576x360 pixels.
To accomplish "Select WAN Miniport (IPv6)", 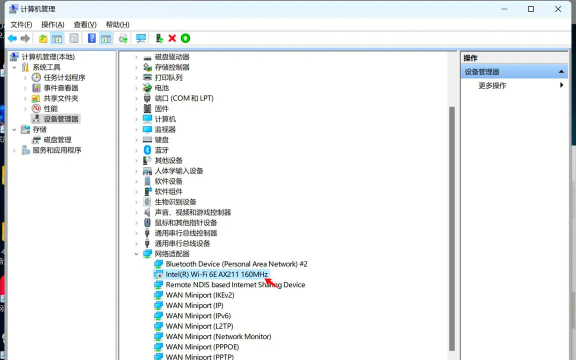I will tap(198, 316).
